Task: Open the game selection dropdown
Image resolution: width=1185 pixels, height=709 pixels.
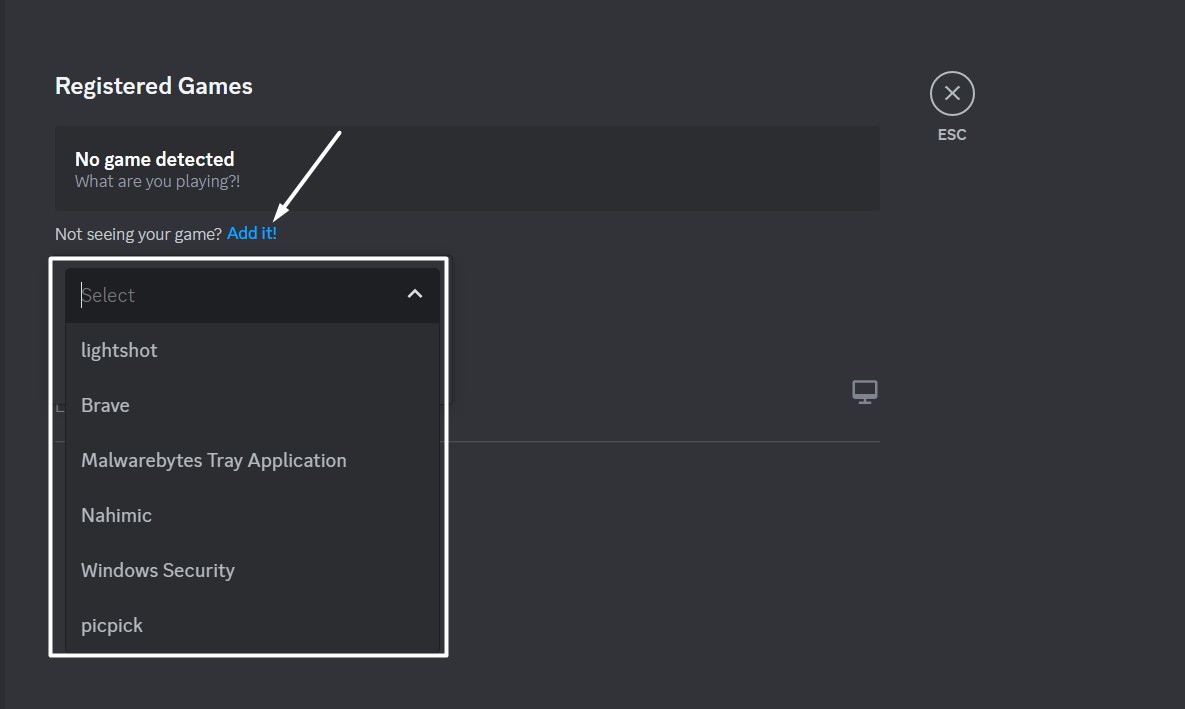Action: pyautogui.click(x=250, y=294)
